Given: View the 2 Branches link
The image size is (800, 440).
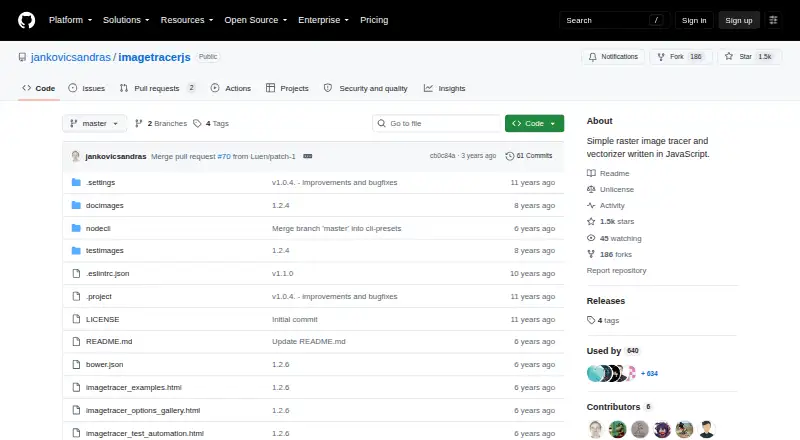Looking at the screenshot, I should pyautogui.click(x=161, y=124).
